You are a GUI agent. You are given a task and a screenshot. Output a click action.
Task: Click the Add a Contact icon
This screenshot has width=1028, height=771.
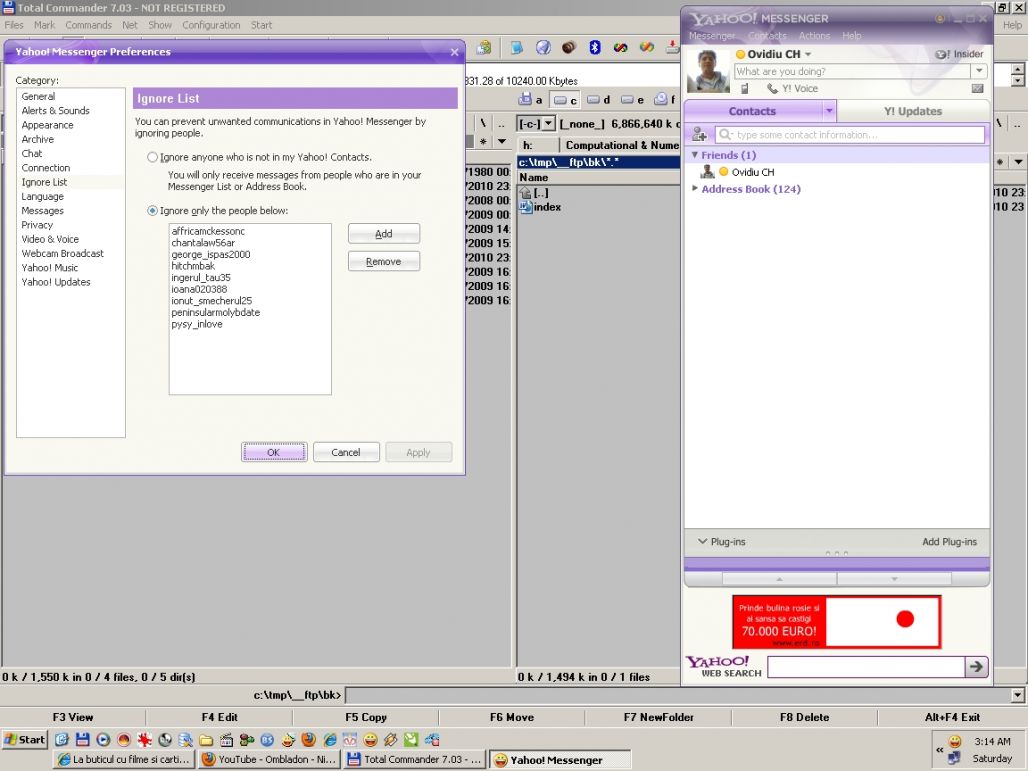699,135
